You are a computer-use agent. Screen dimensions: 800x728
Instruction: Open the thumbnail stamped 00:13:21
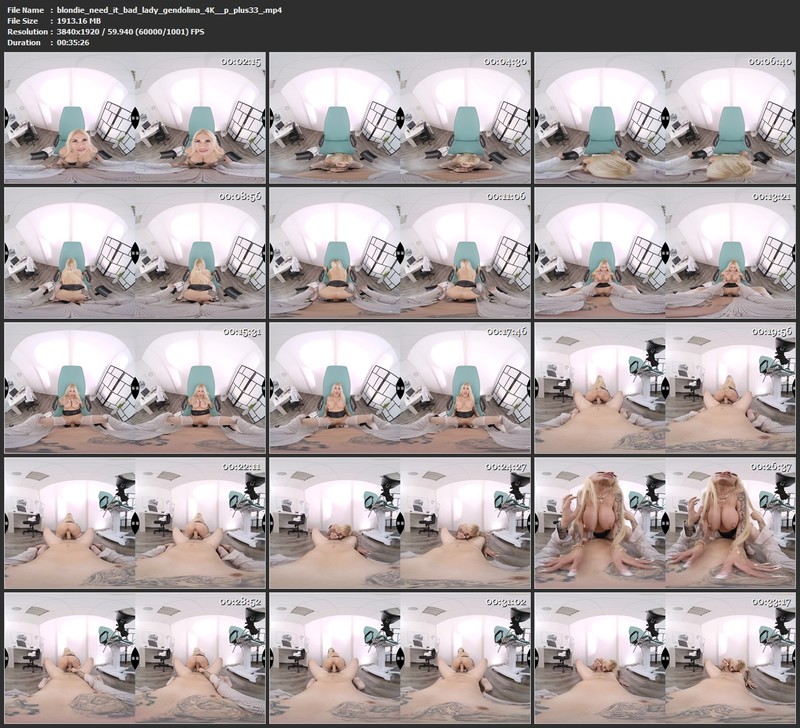pos(665,252)
